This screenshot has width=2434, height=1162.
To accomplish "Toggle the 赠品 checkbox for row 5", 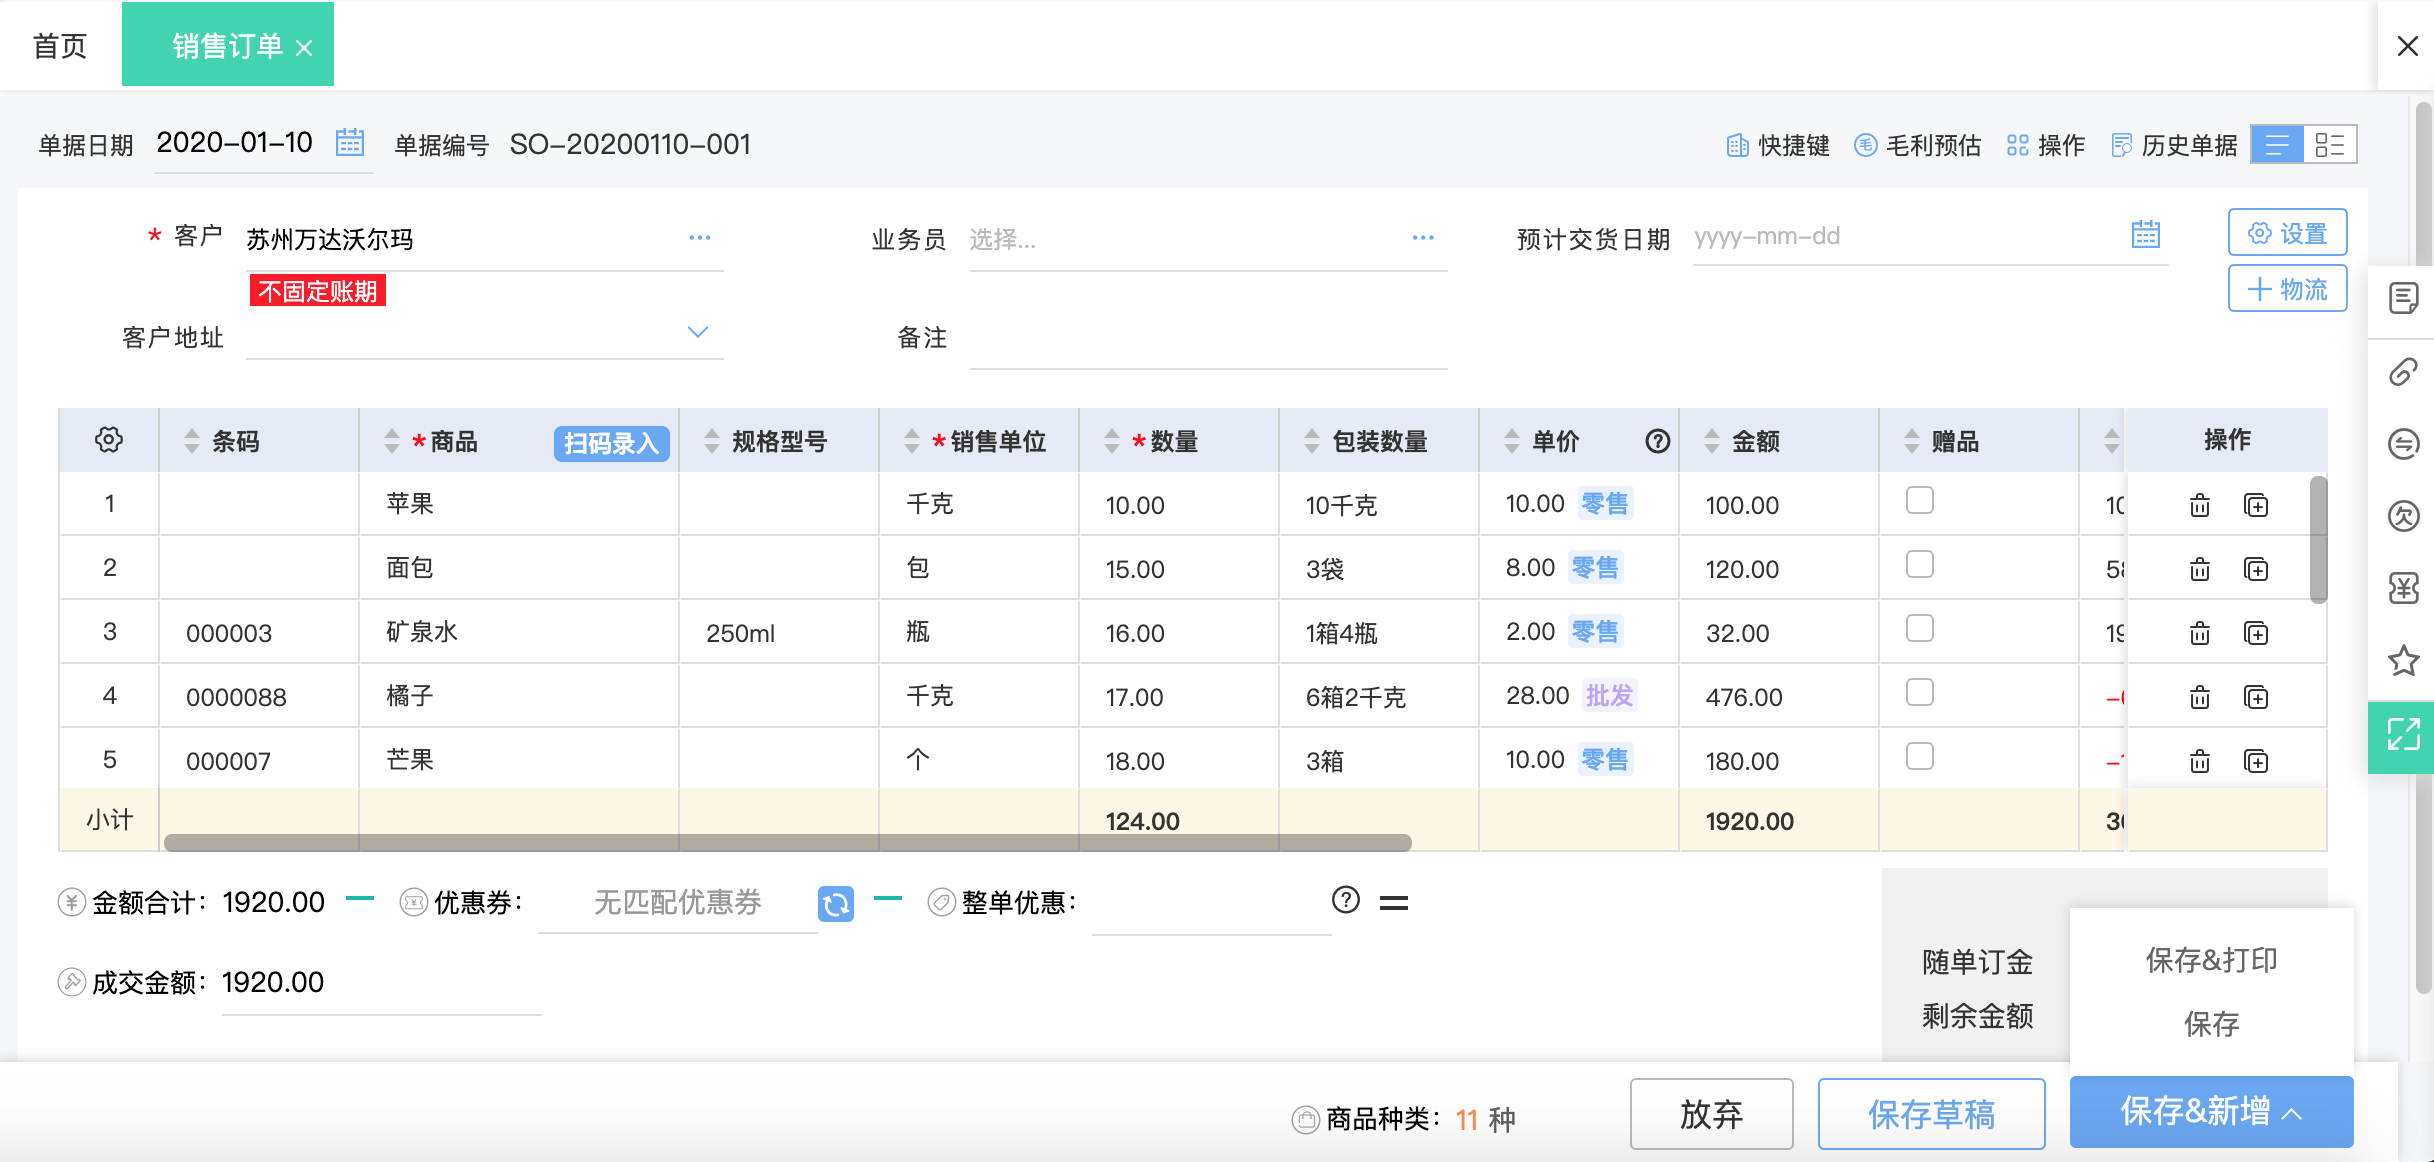I will click(1920, 759).
